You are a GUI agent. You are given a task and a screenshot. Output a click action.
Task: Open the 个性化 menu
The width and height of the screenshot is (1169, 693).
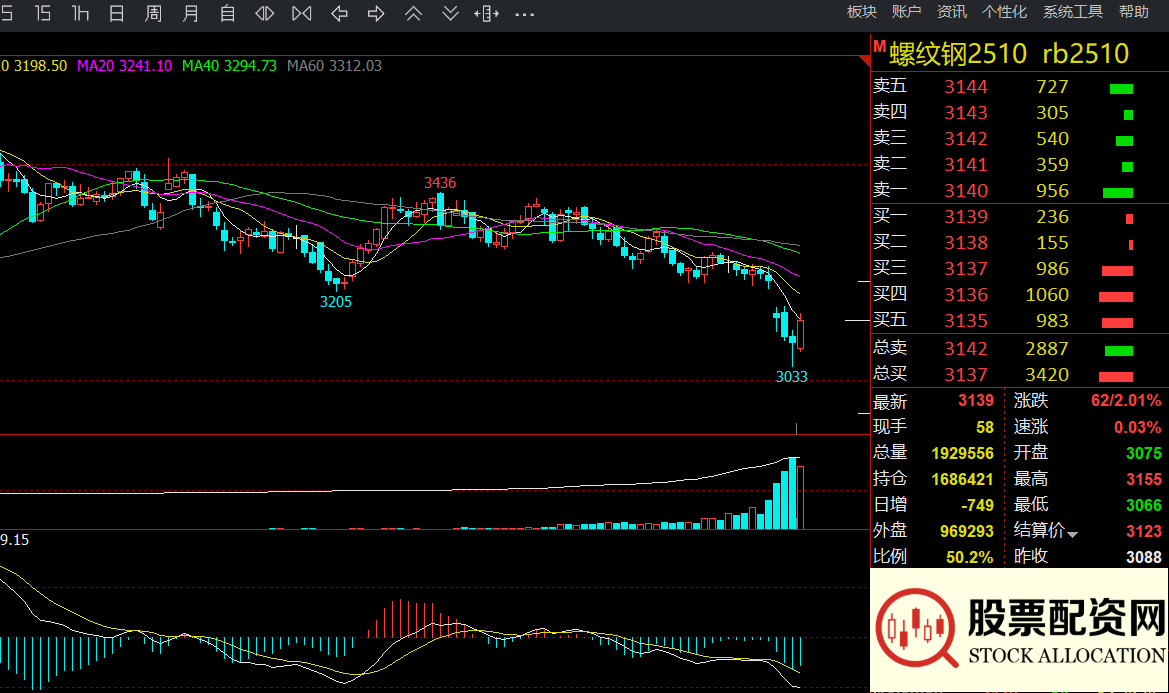1004,12
